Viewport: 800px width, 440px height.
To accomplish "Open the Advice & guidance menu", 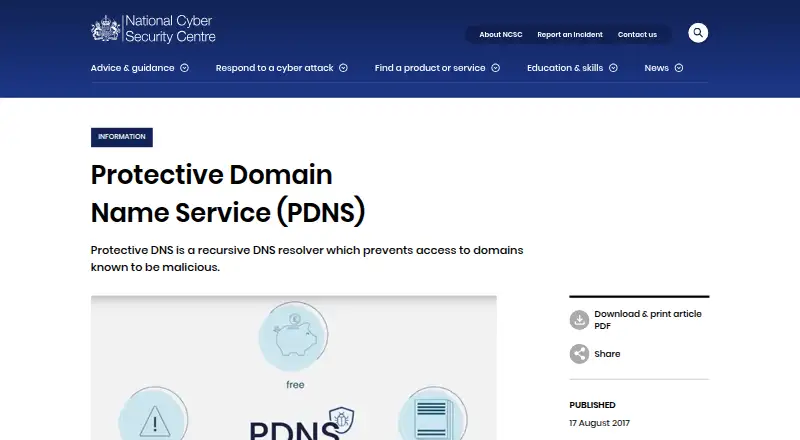I will pos(133,68).
